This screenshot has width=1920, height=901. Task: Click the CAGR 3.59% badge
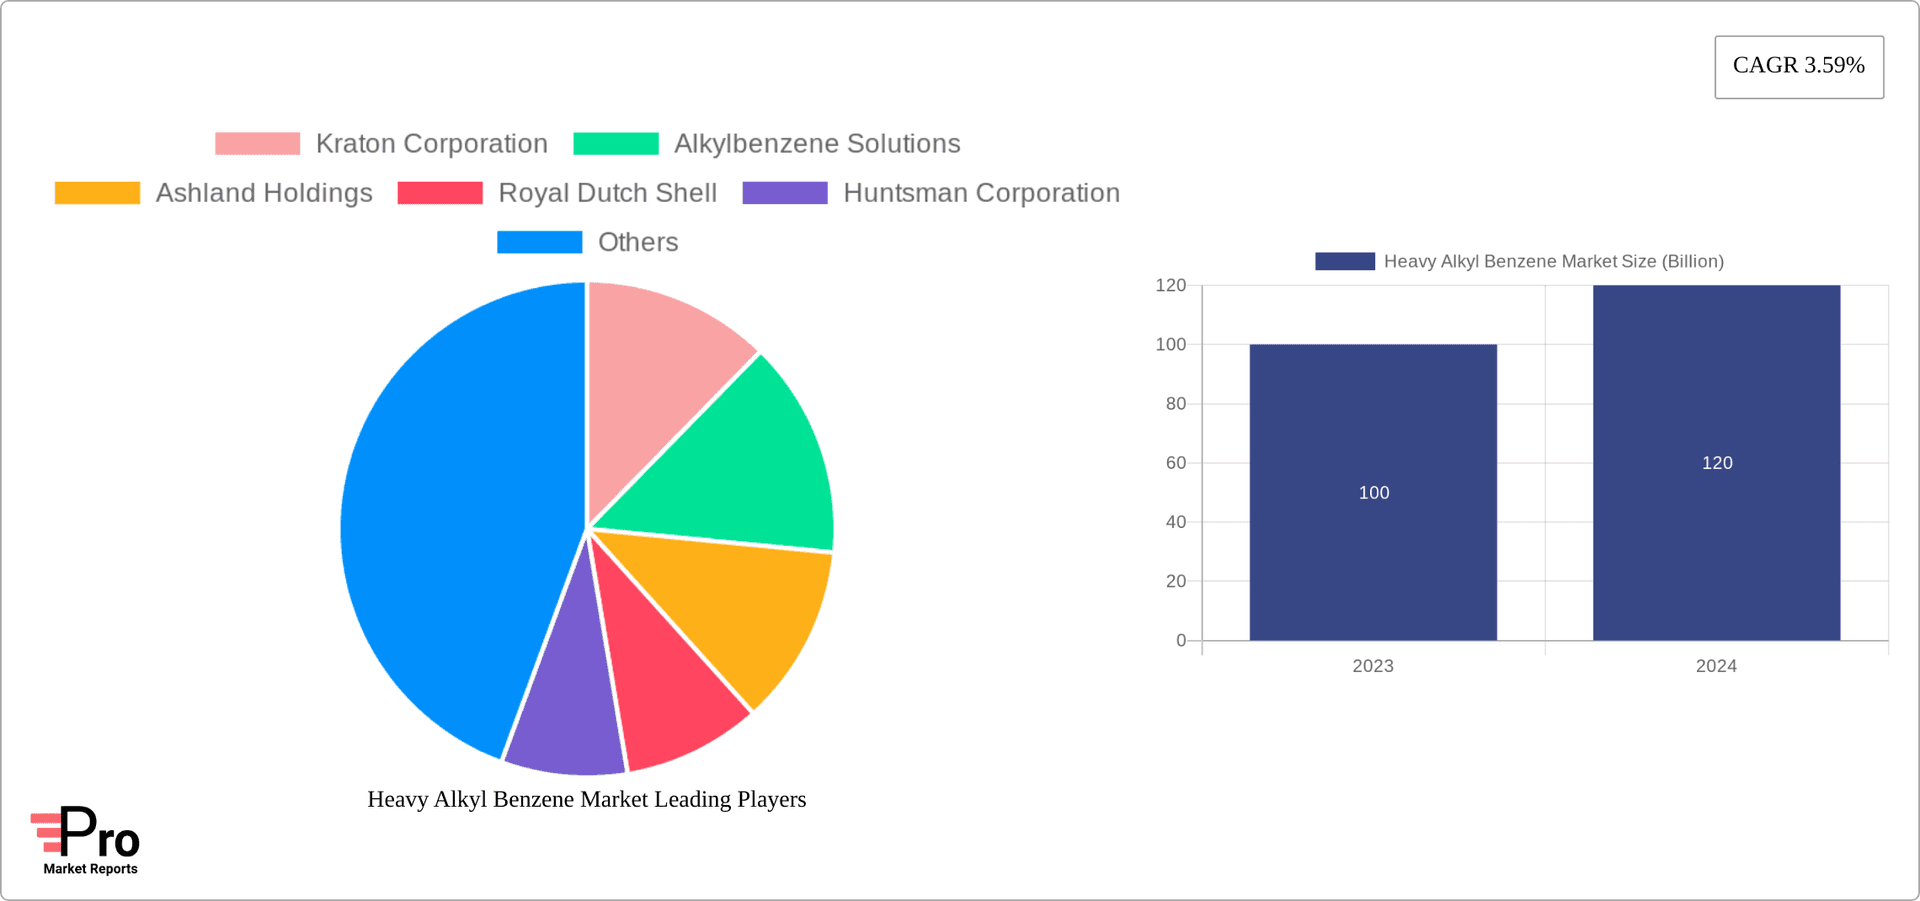(x=1799, y=66)
